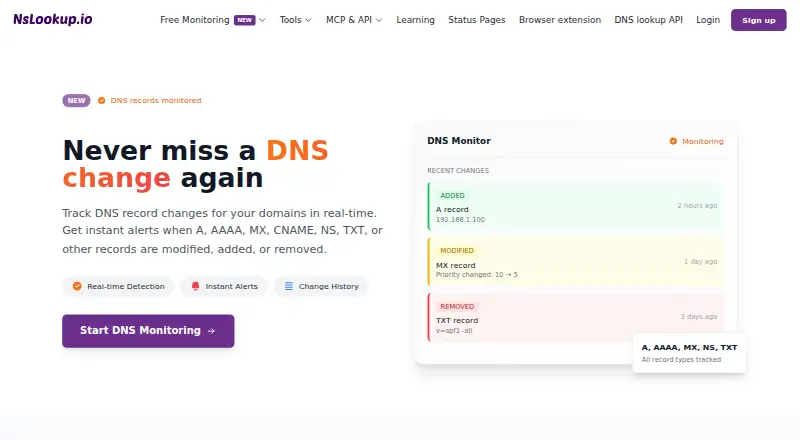Open DNS lookup API link
800x440 pixels.
click(x=648, y=20)
